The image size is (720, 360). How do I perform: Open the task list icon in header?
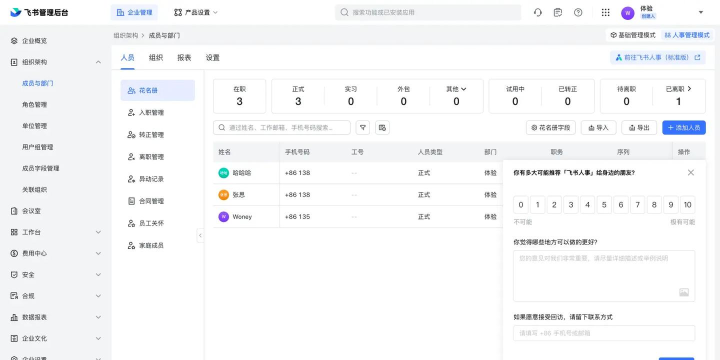coord(558,12)
